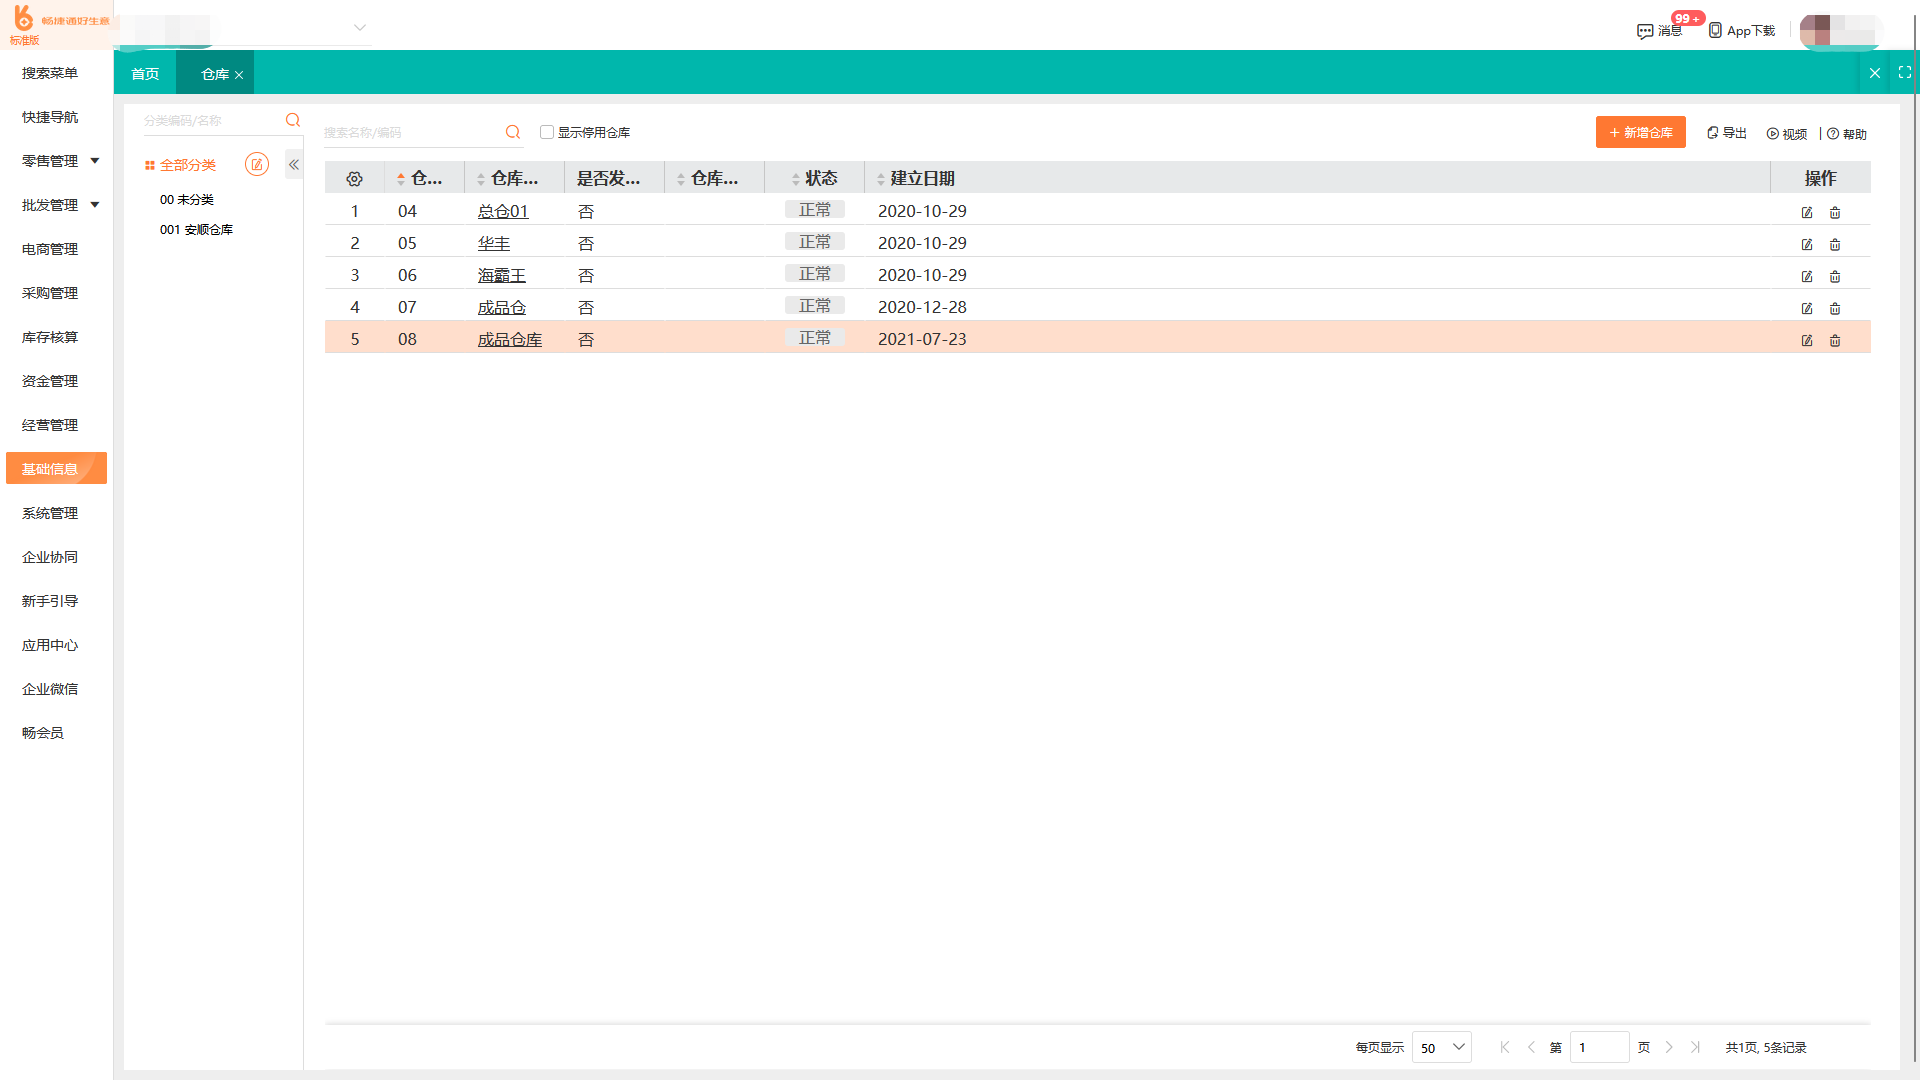Click the delete icon for 海霸王 warehouse
The width and height of the screenshot is (1920, 1080).
tap(1834, 276)
